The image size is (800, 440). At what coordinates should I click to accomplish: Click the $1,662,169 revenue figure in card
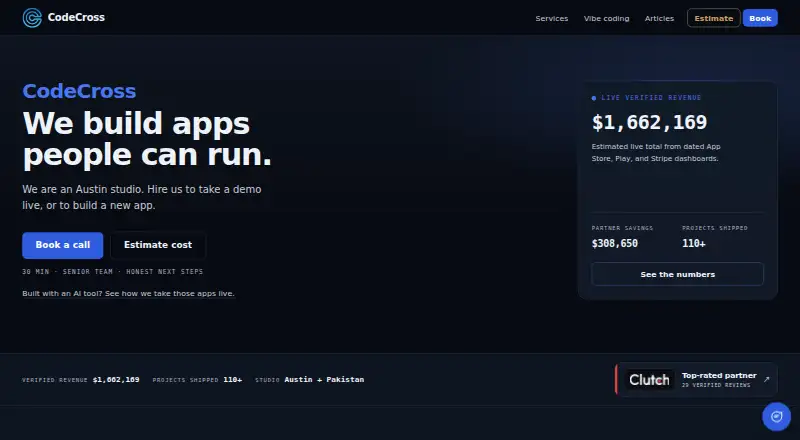(649, 122)
